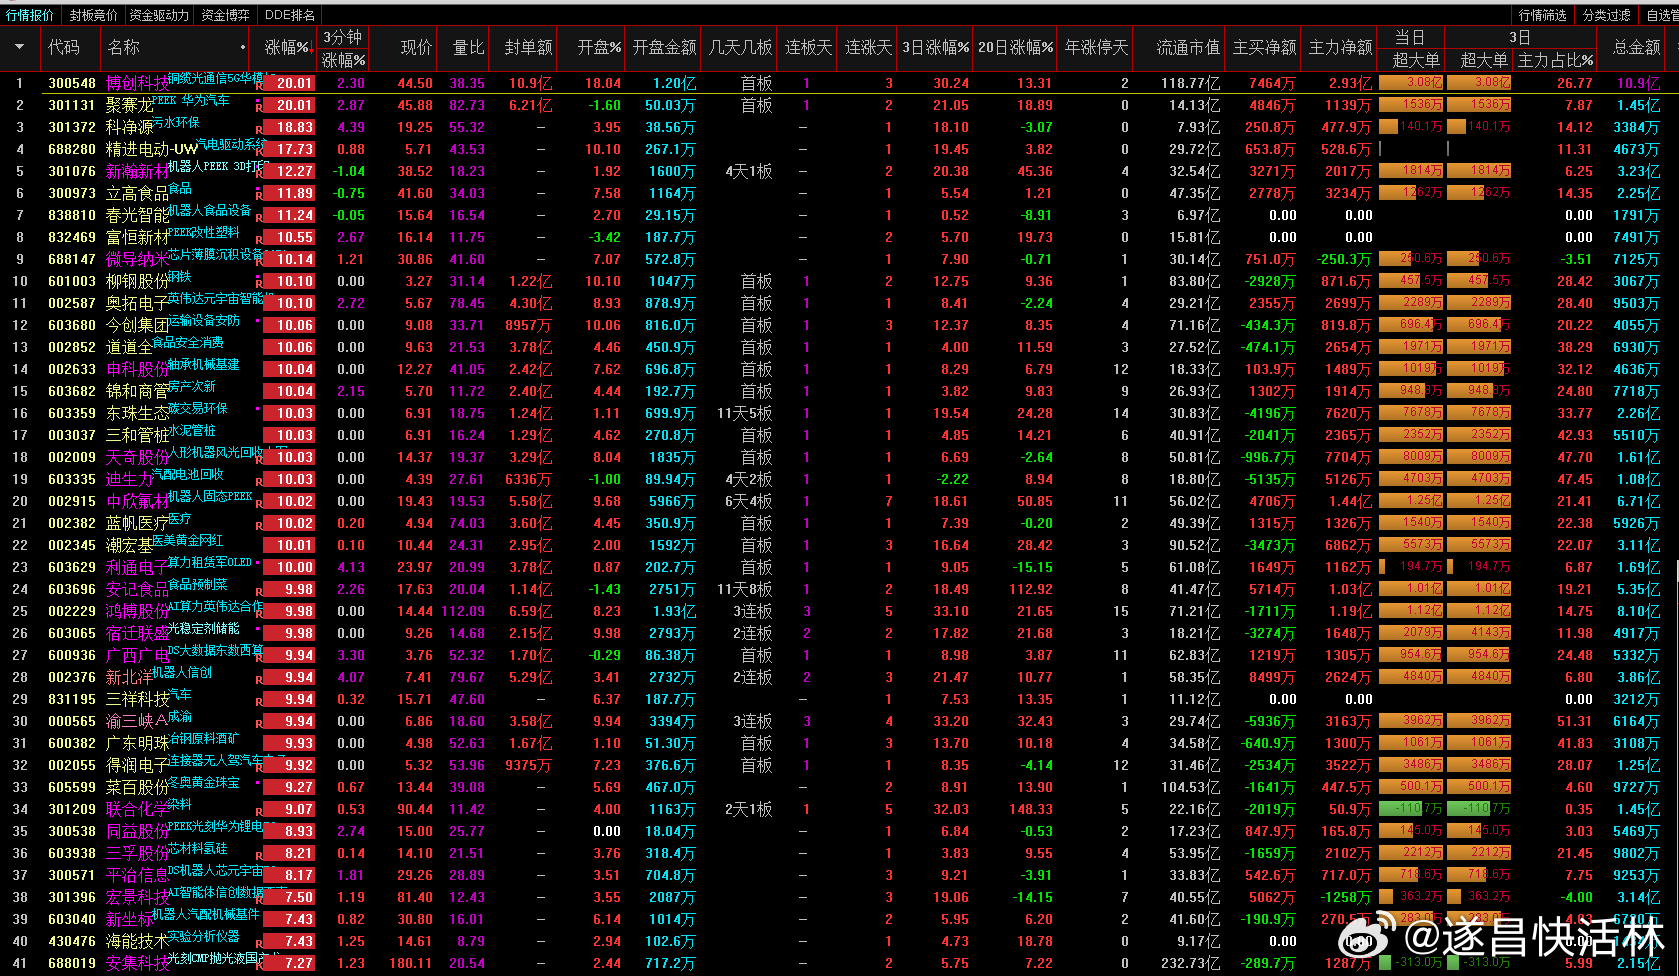This screenshot has width=1679, height=976.
Task: Click the R marker on 联合化学 row
Action: point(260,812)
